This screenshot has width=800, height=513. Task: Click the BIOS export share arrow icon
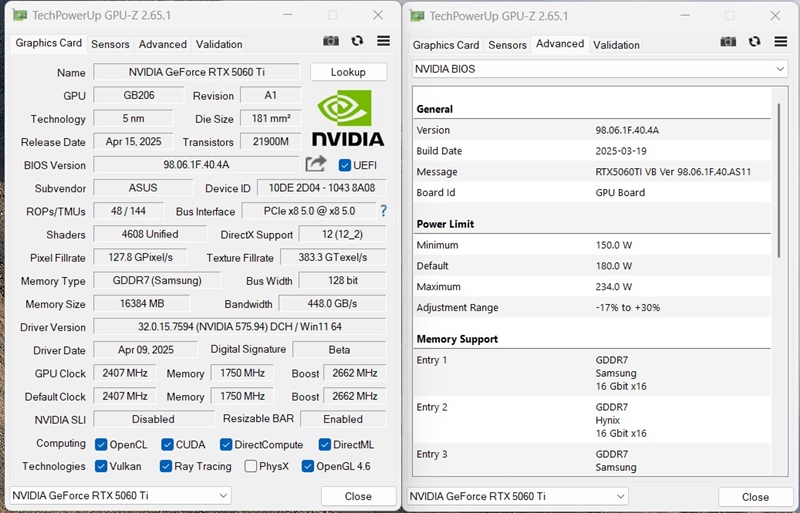click(316, 164)
